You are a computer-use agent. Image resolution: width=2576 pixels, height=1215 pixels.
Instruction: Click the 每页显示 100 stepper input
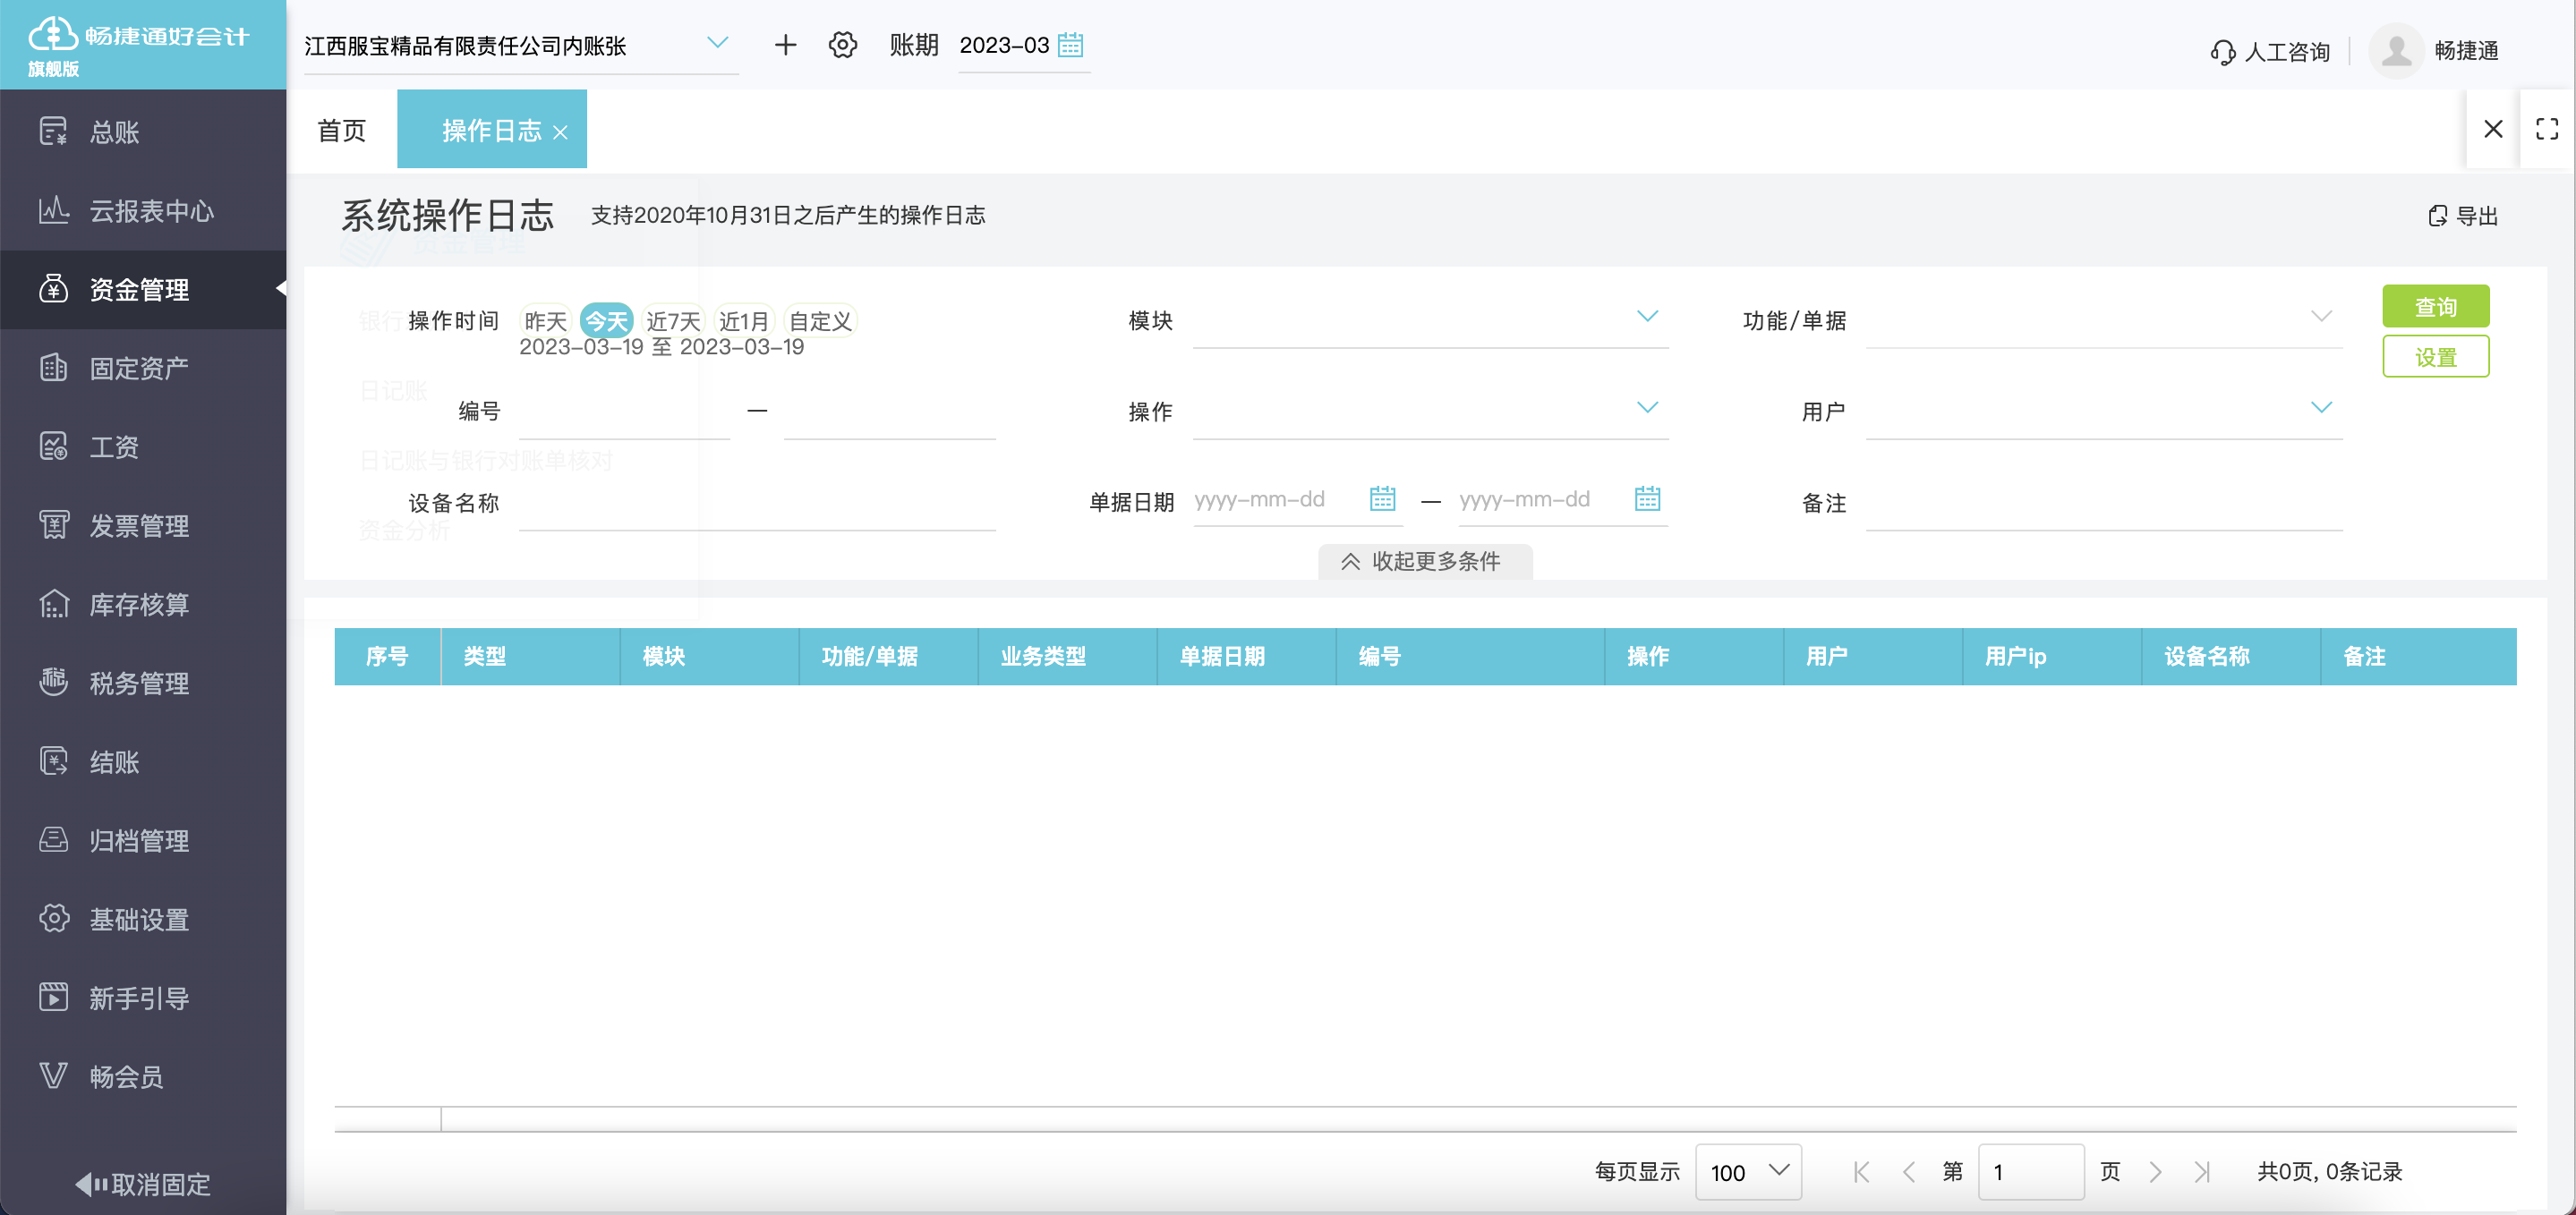coord(1748,1170)
